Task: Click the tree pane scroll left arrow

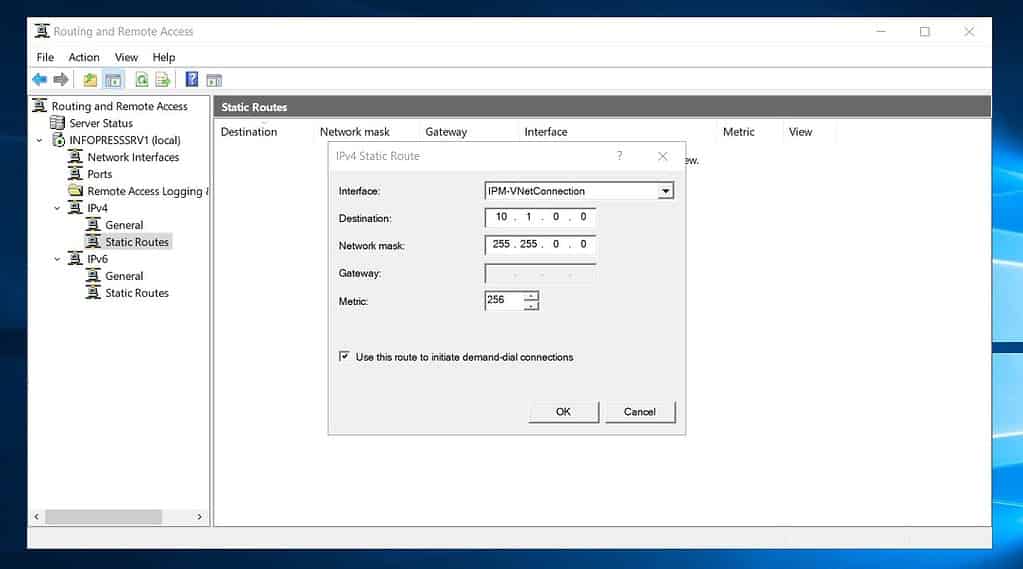Action: 37,516
